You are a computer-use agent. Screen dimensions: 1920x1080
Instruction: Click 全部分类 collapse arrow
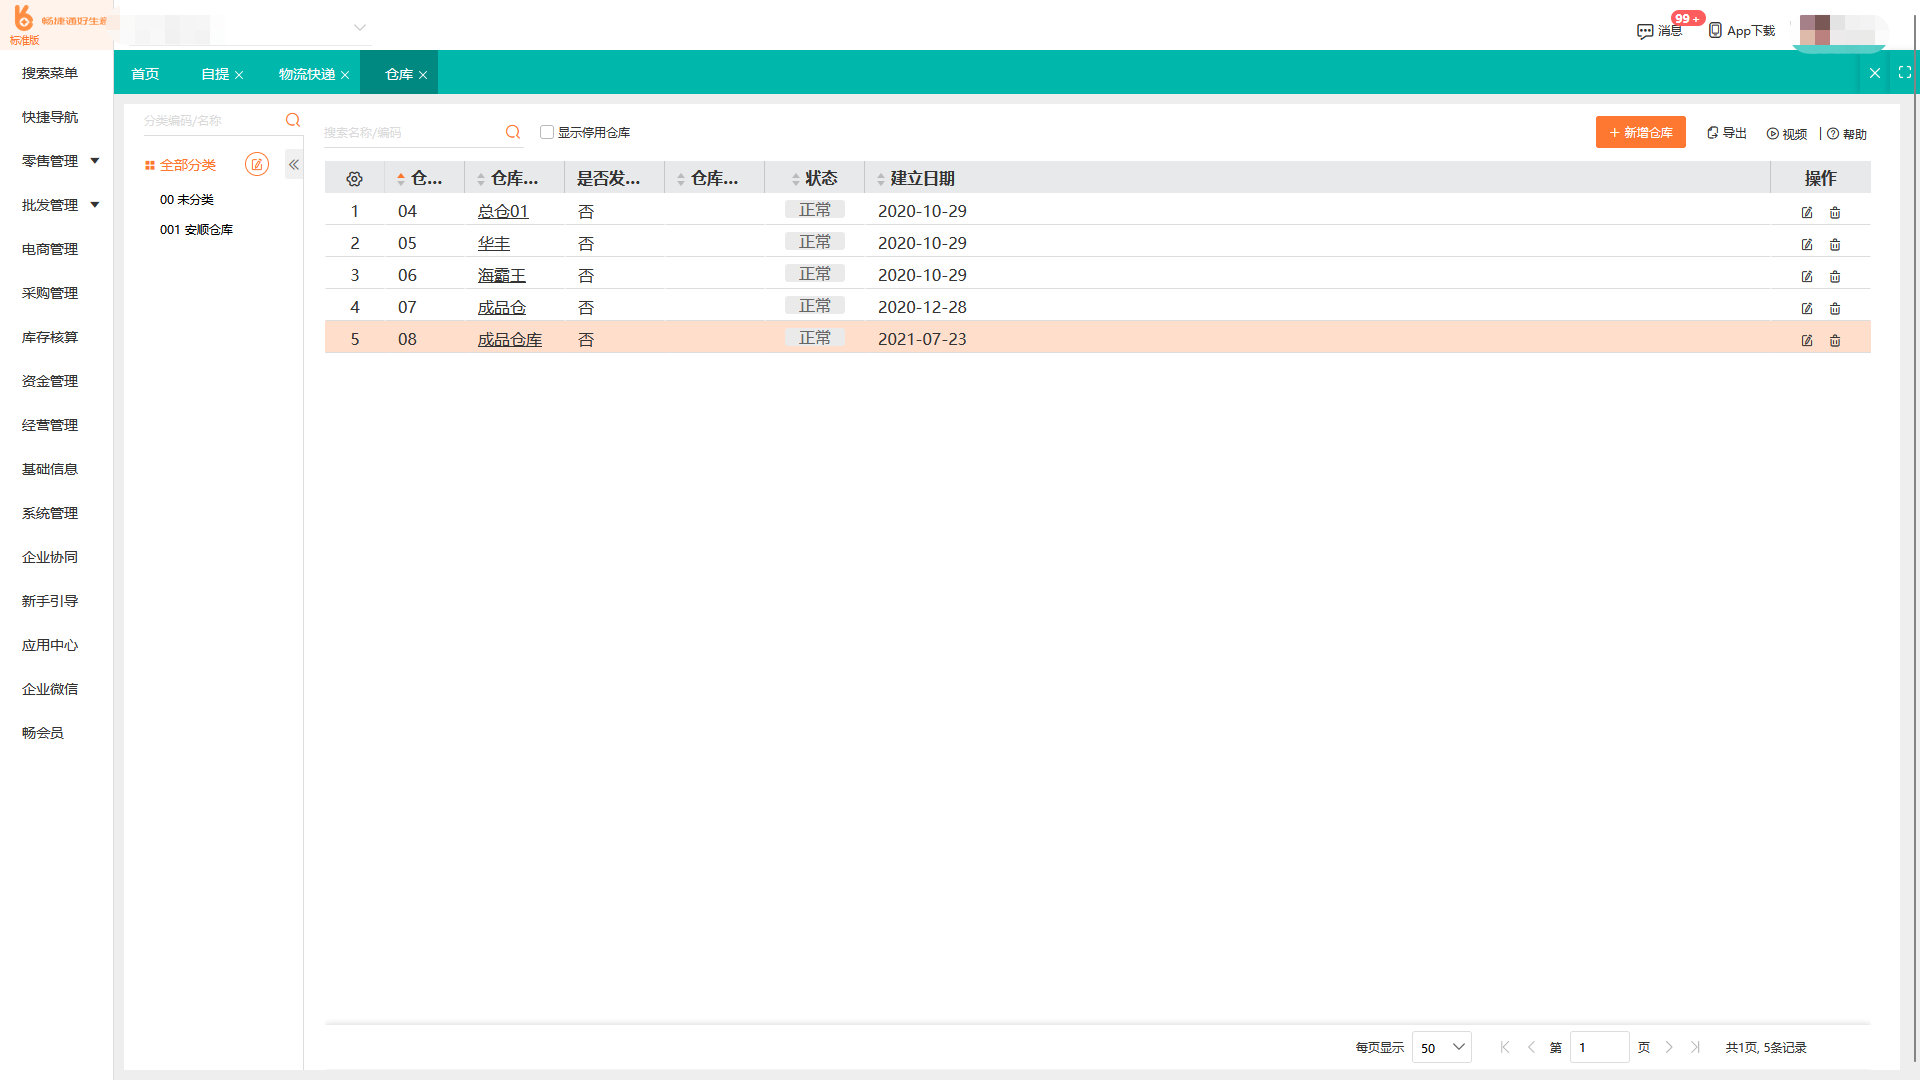[294, 164]
